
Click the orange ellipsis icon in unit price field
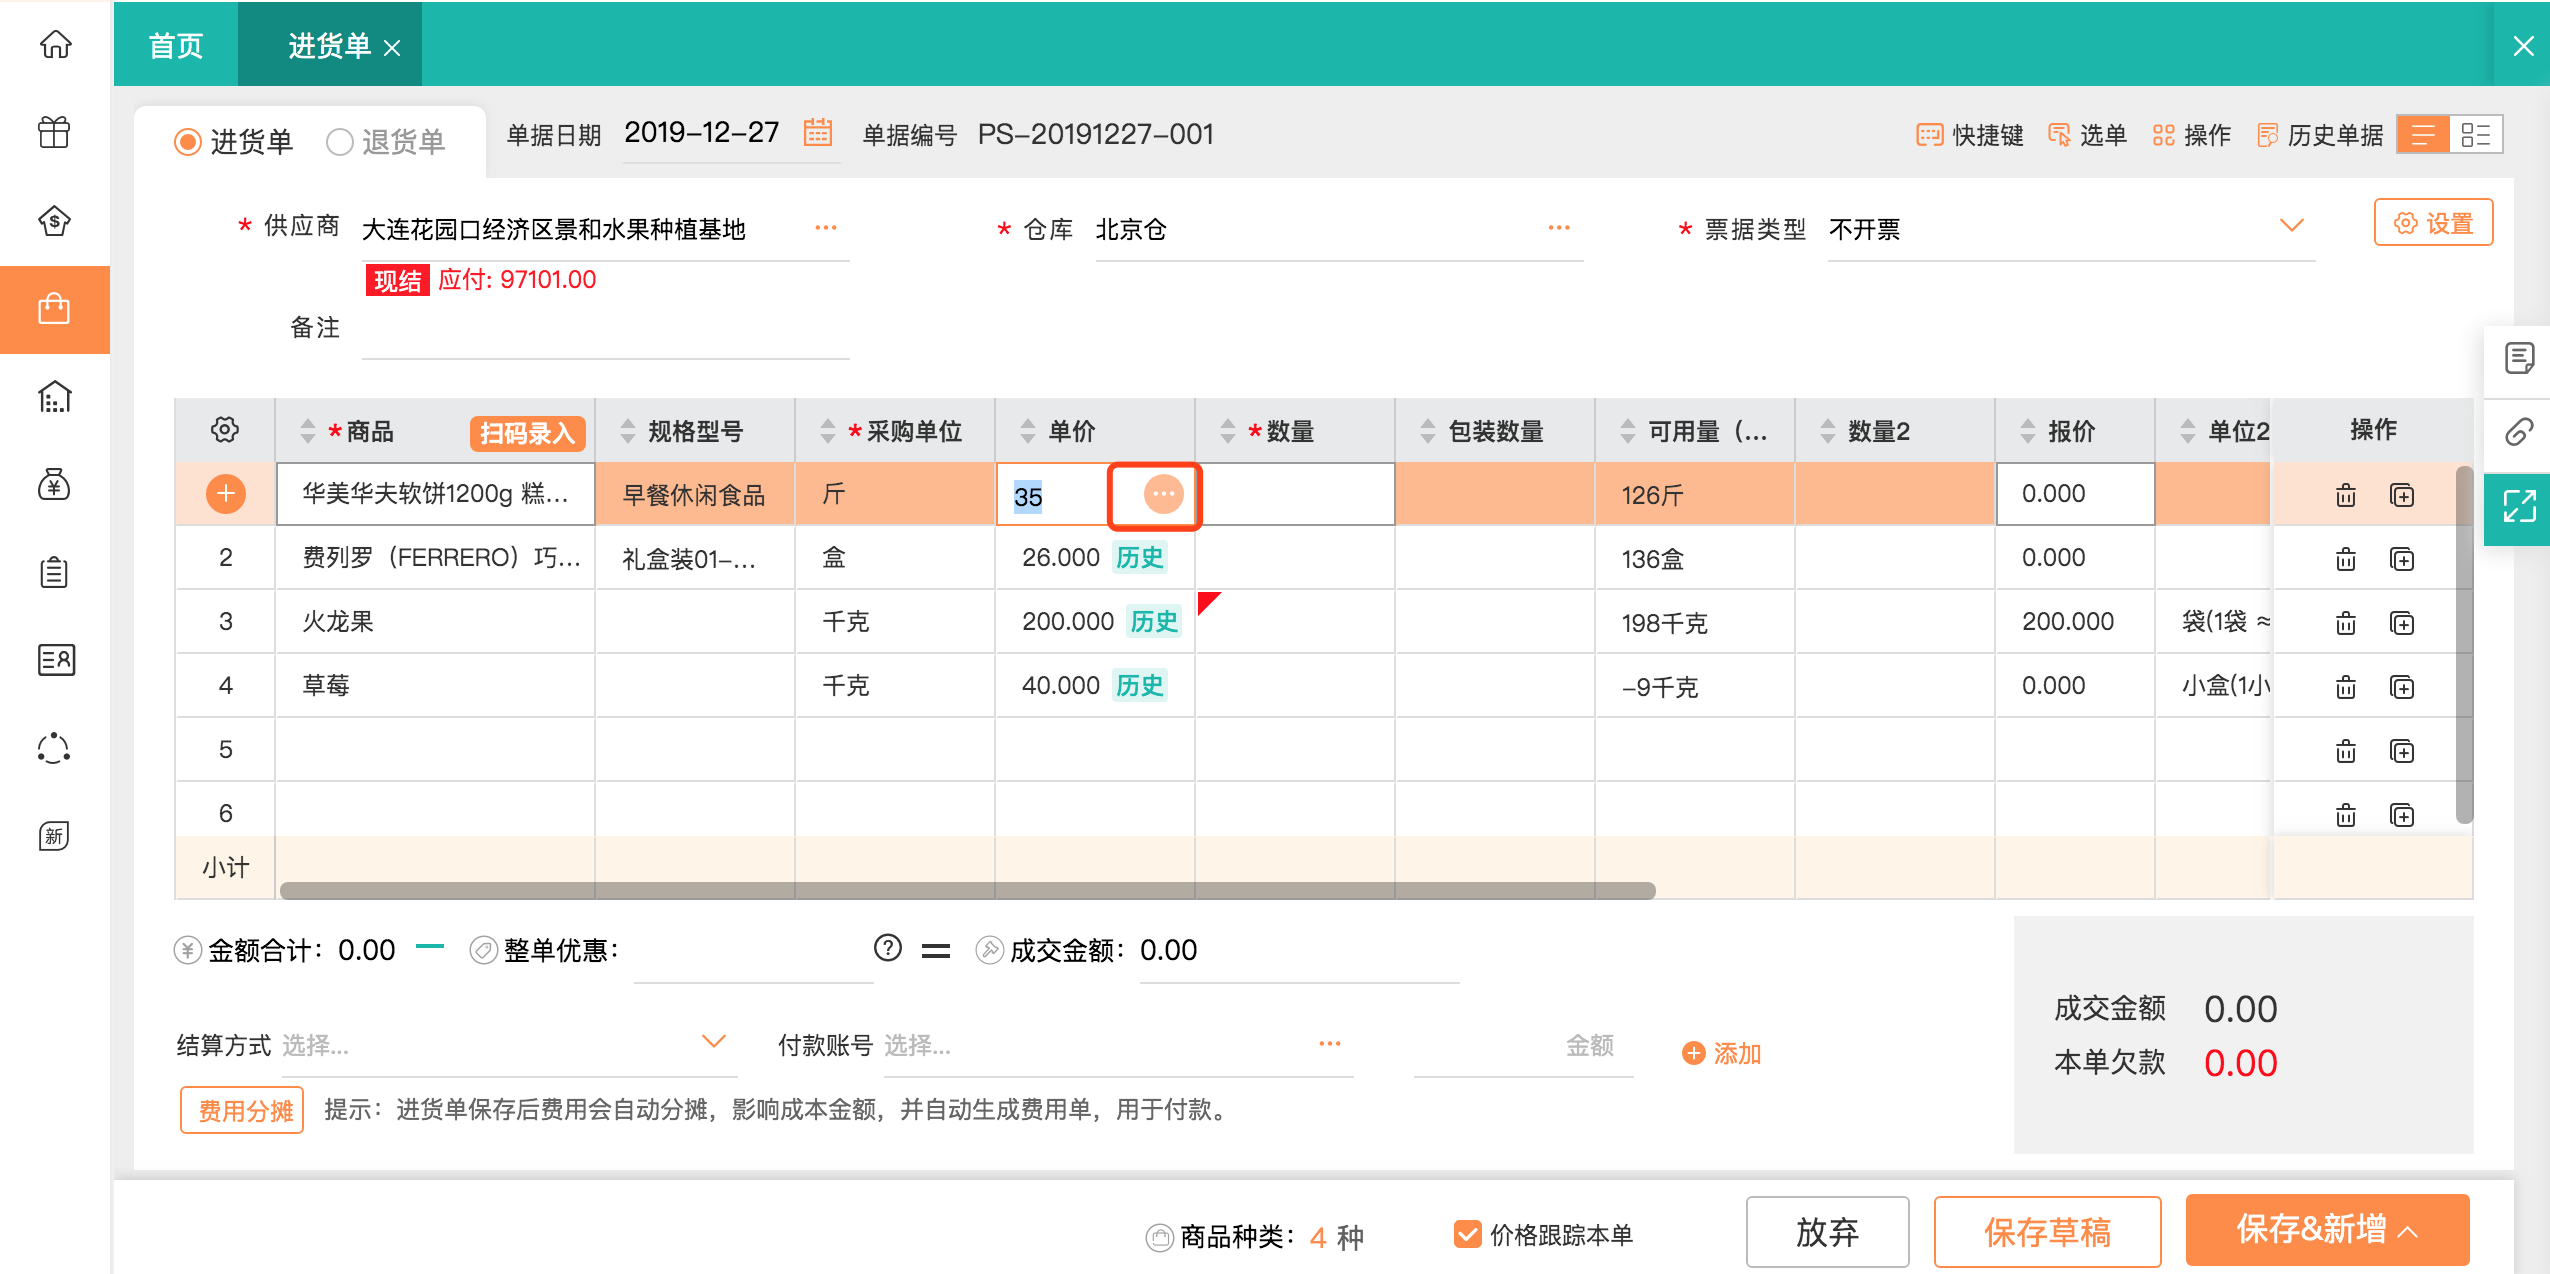[x=1161, y=496]
